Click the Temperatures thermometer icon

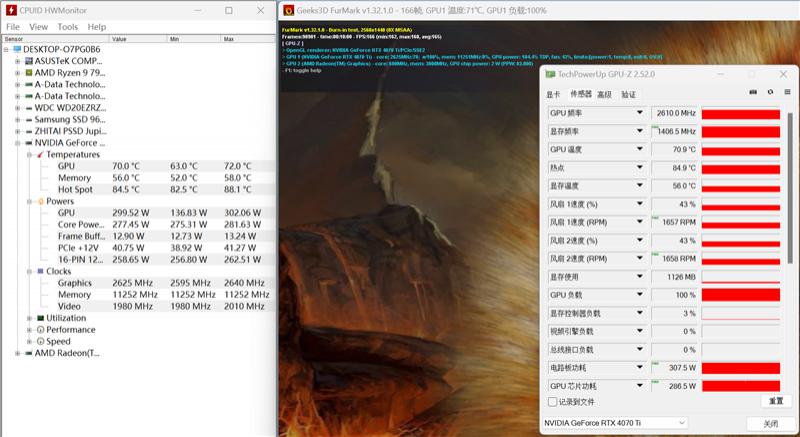(x=40, y=155)
